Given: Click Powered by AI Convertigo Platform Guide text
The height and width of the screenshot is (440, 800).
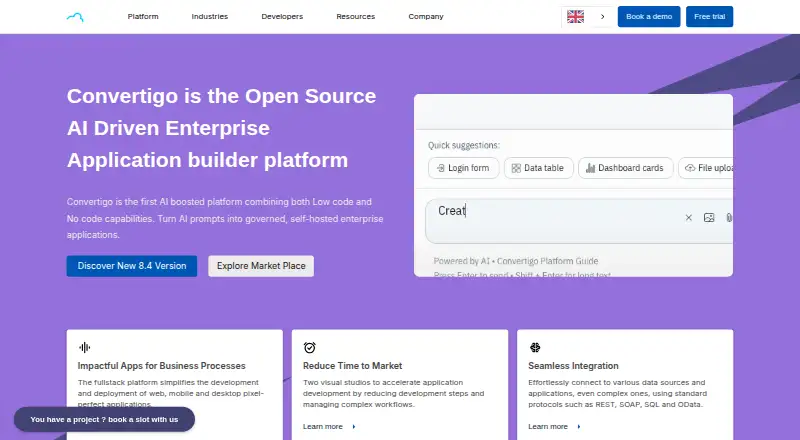Looking at the screenshot, I should (x=516, y=261).
